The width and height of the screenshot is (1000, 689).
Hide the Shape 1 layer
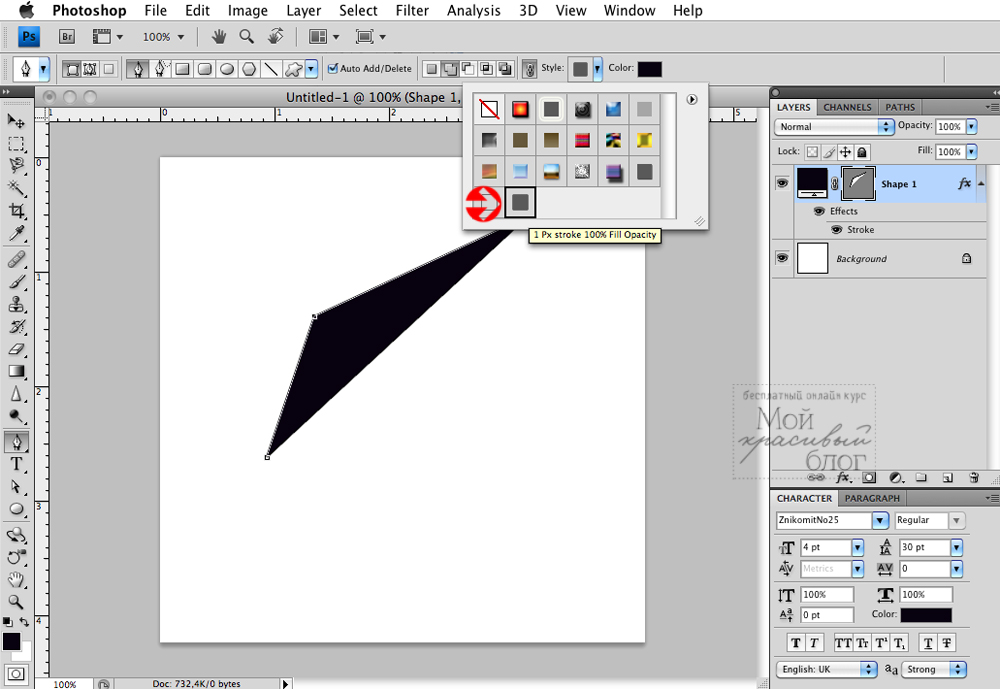(x=783, y=184)
